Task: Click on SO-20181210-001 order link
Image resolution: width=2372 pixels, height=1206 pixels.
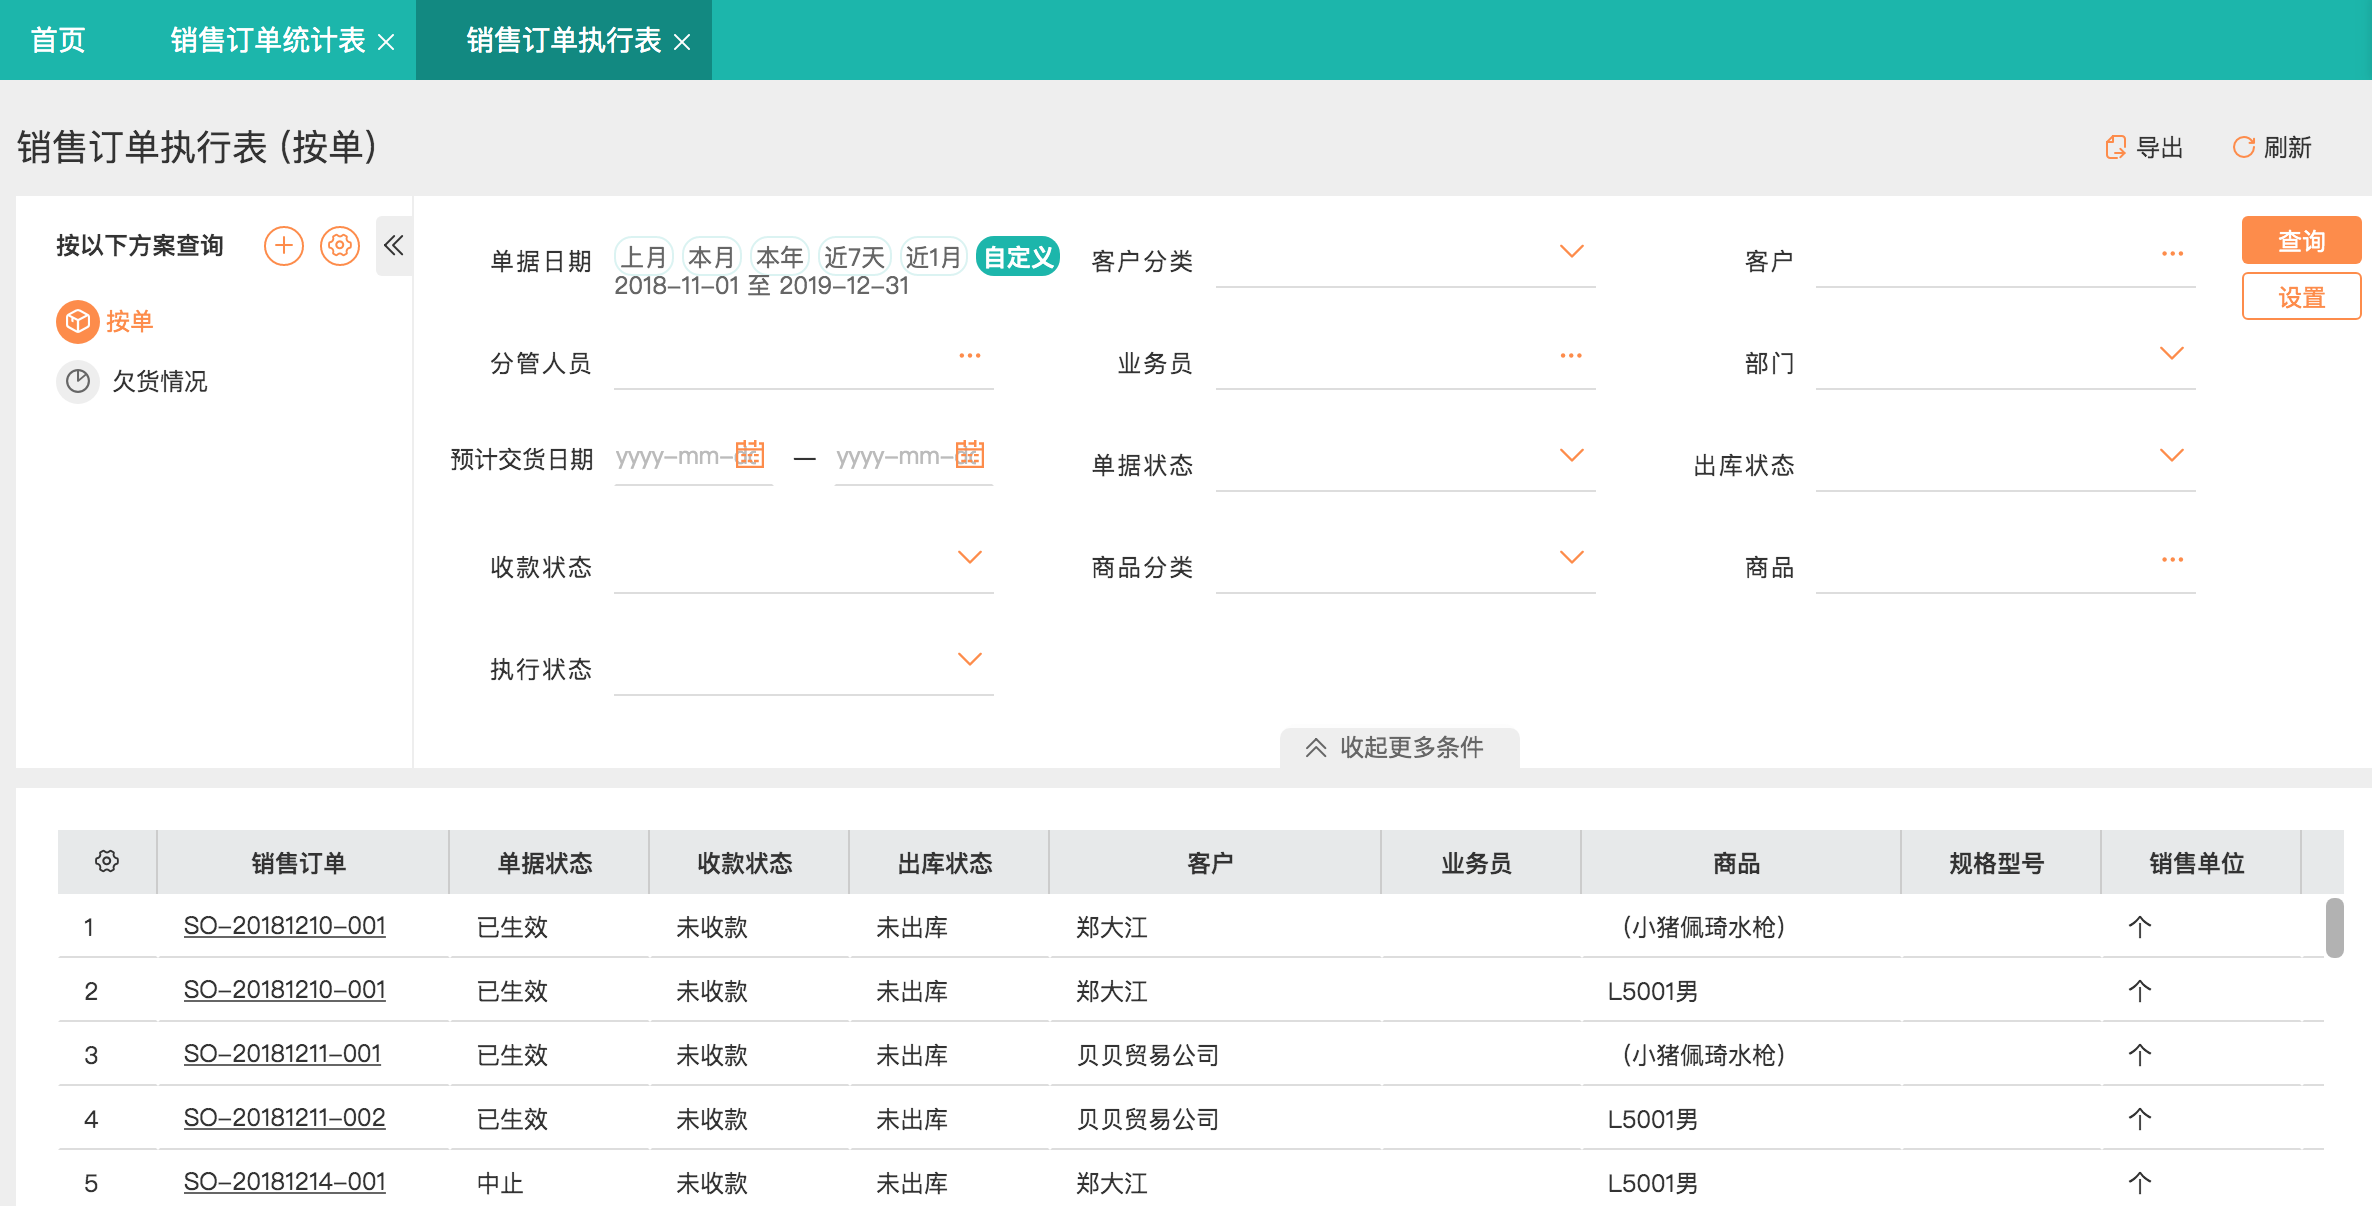Action: [285, 924]
